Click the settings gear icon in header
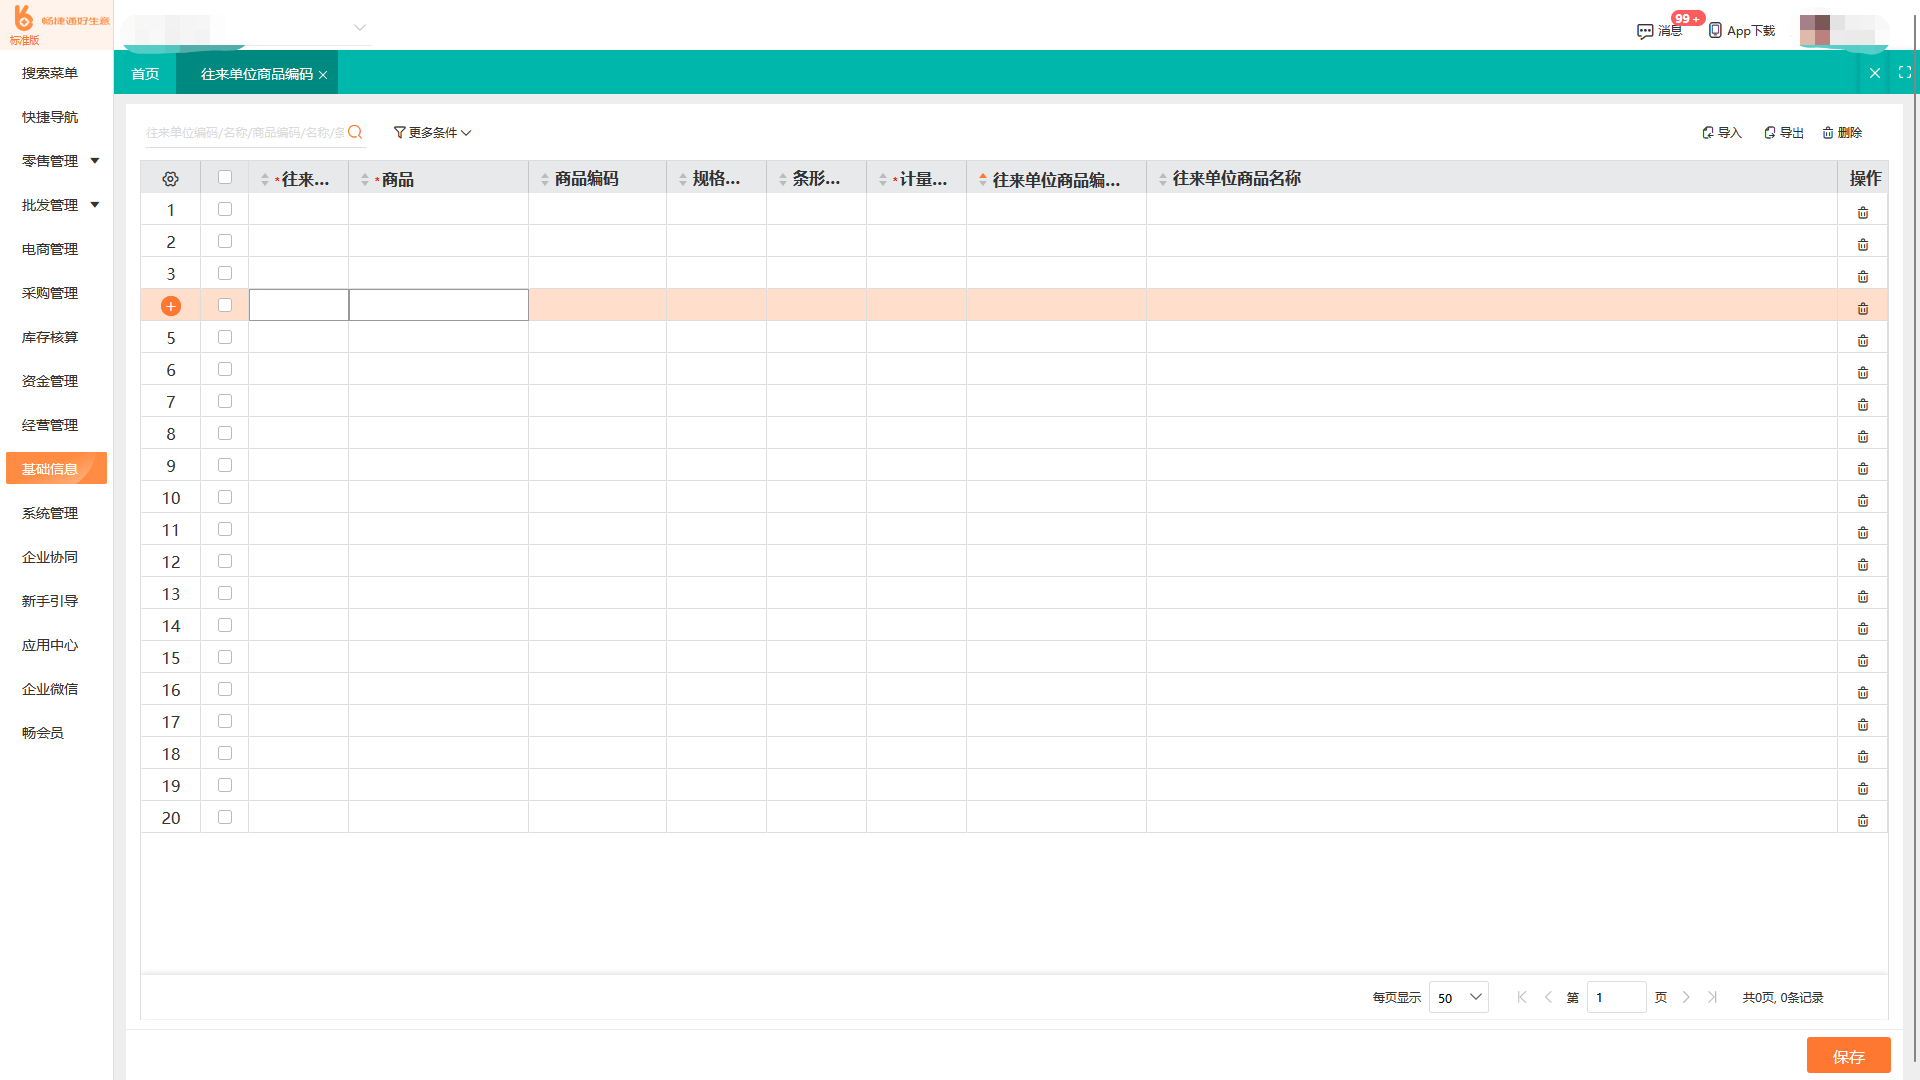This screenshot has height=1080, width=1920. tap(170, 178)
